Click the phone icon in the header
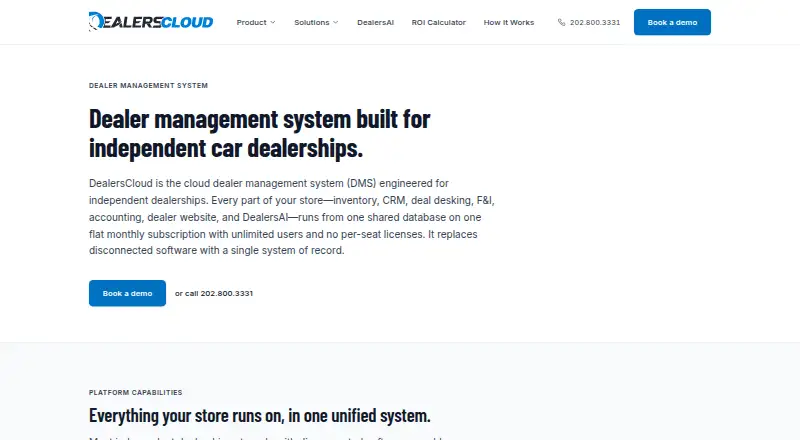Screen dimensions: 800x440 click(x=561, y=22)
